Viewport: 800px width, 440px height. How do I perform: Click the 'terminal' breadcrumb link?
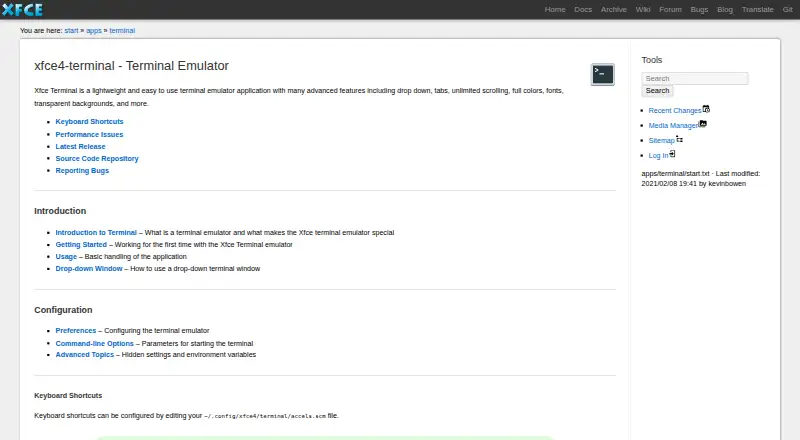(122, 31)
